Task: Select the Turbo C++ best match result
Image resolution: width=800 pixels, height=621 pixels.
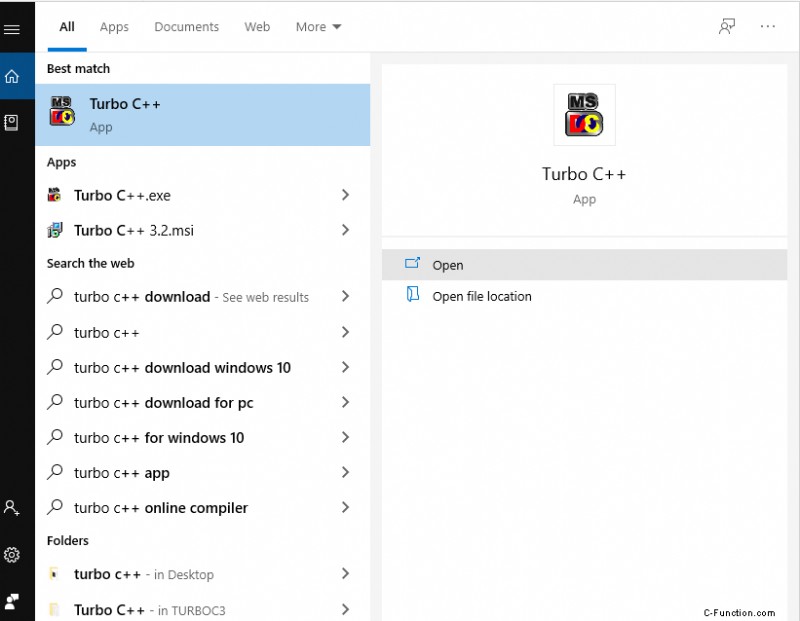Action: (x=202, y=114)
